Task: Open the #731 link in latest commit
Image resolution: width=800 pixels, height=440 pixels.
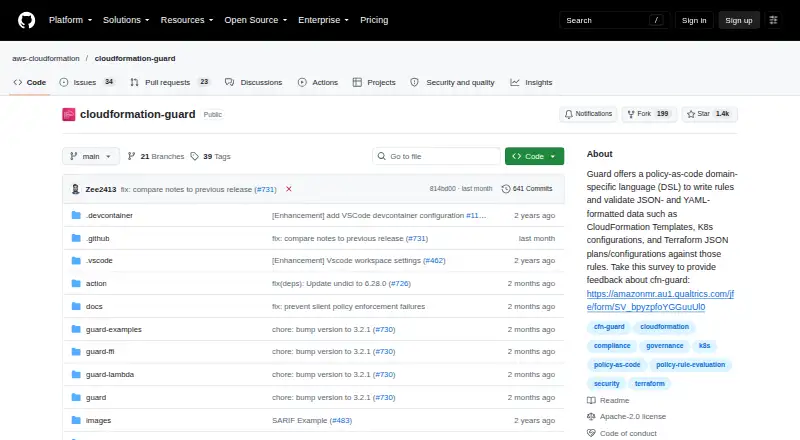Action: pyautogui.click(x=265, y=189)
